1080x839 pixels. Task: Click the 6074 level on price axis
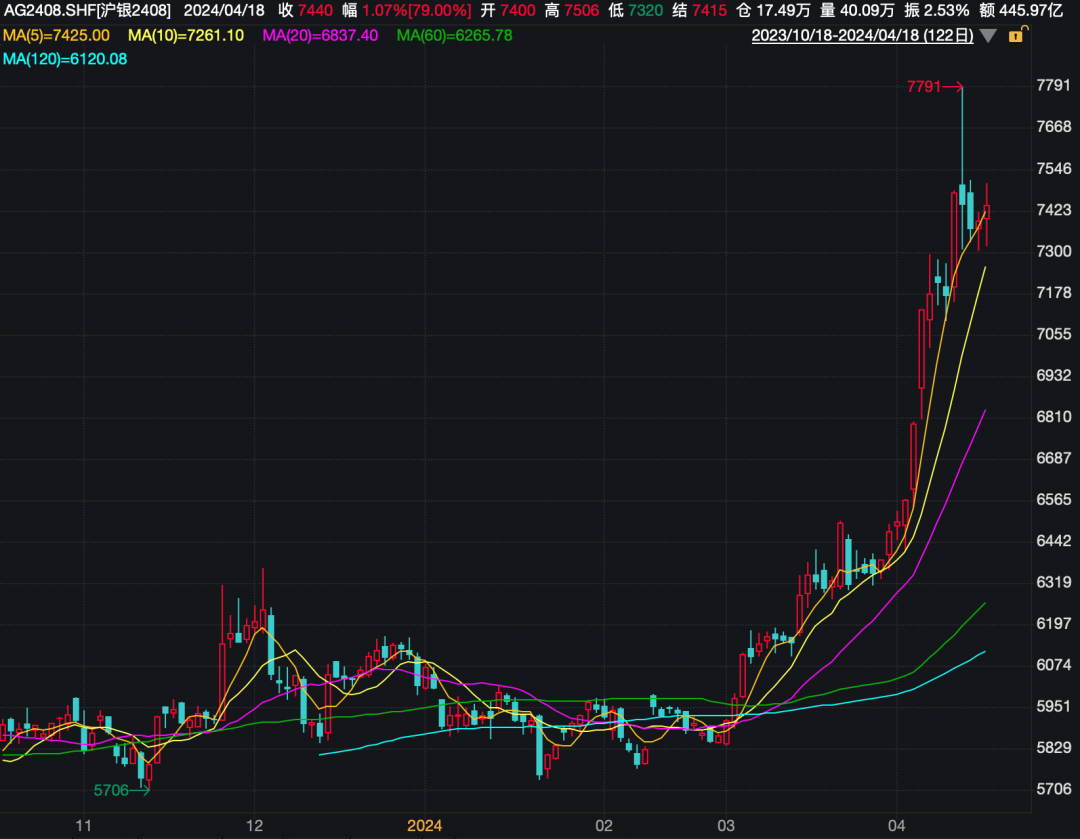[1054, 665]
